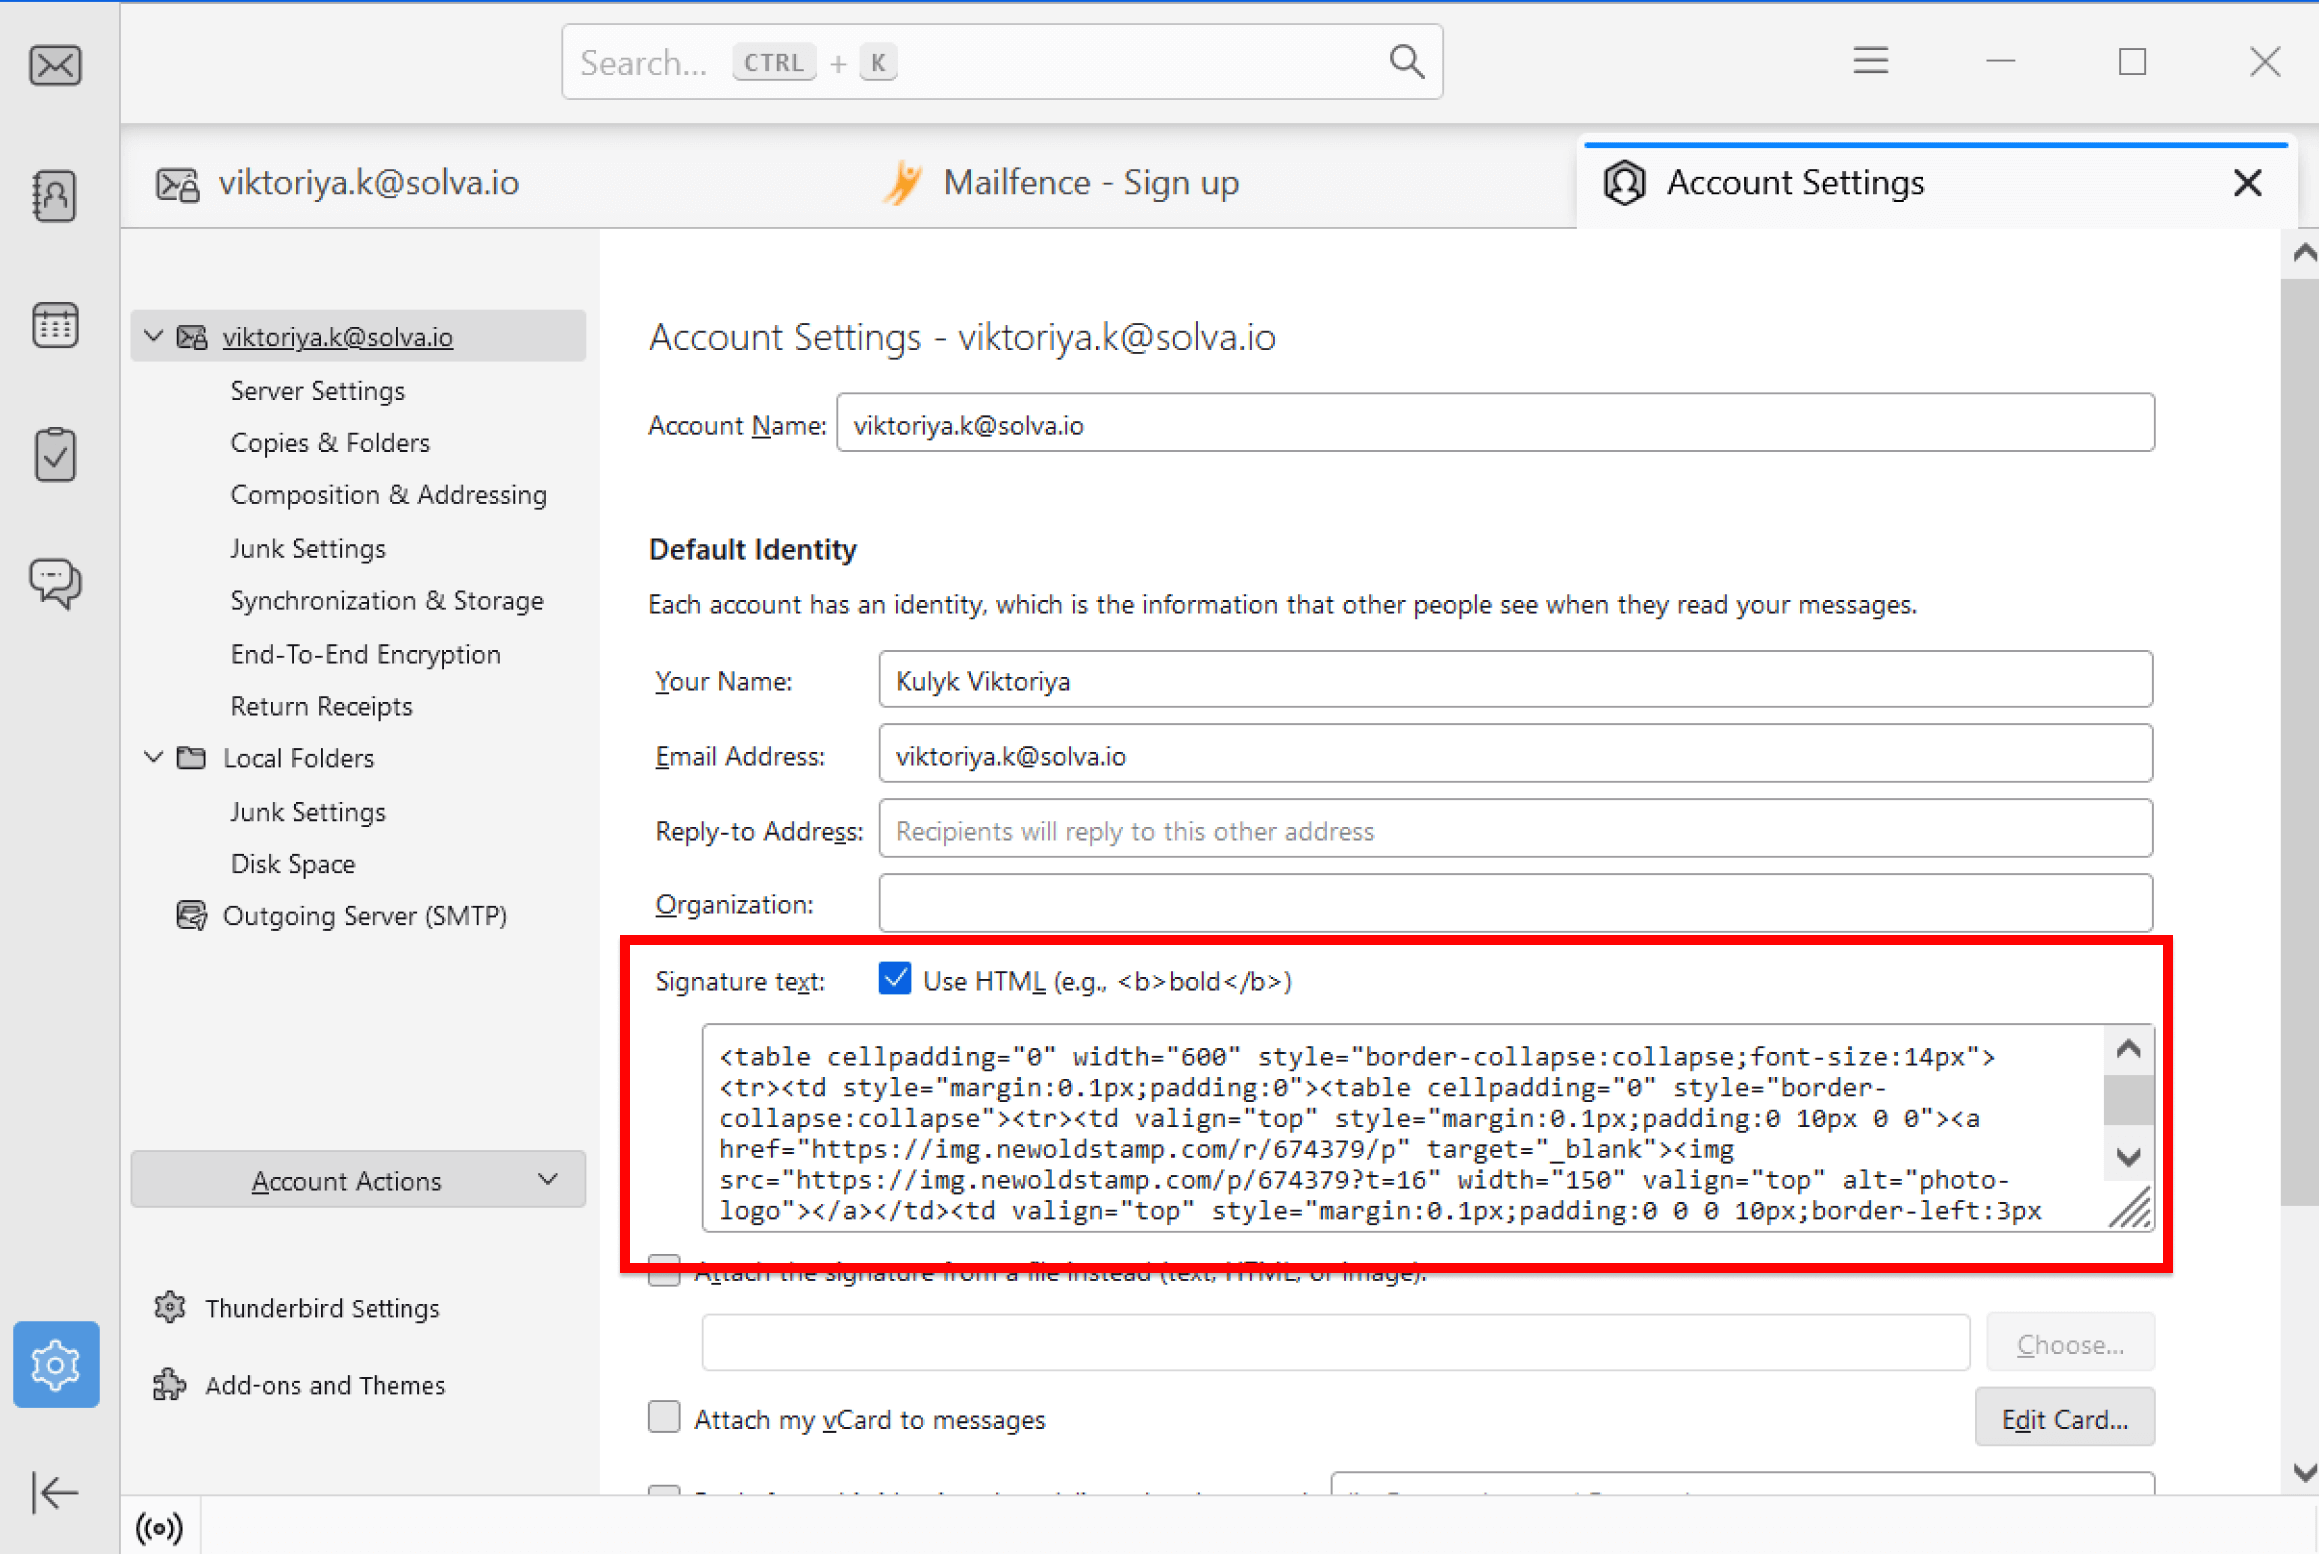Viewport: 2319px width, 1554px height.
Task: Click the Account Name input field
Action: point(1493,425)
